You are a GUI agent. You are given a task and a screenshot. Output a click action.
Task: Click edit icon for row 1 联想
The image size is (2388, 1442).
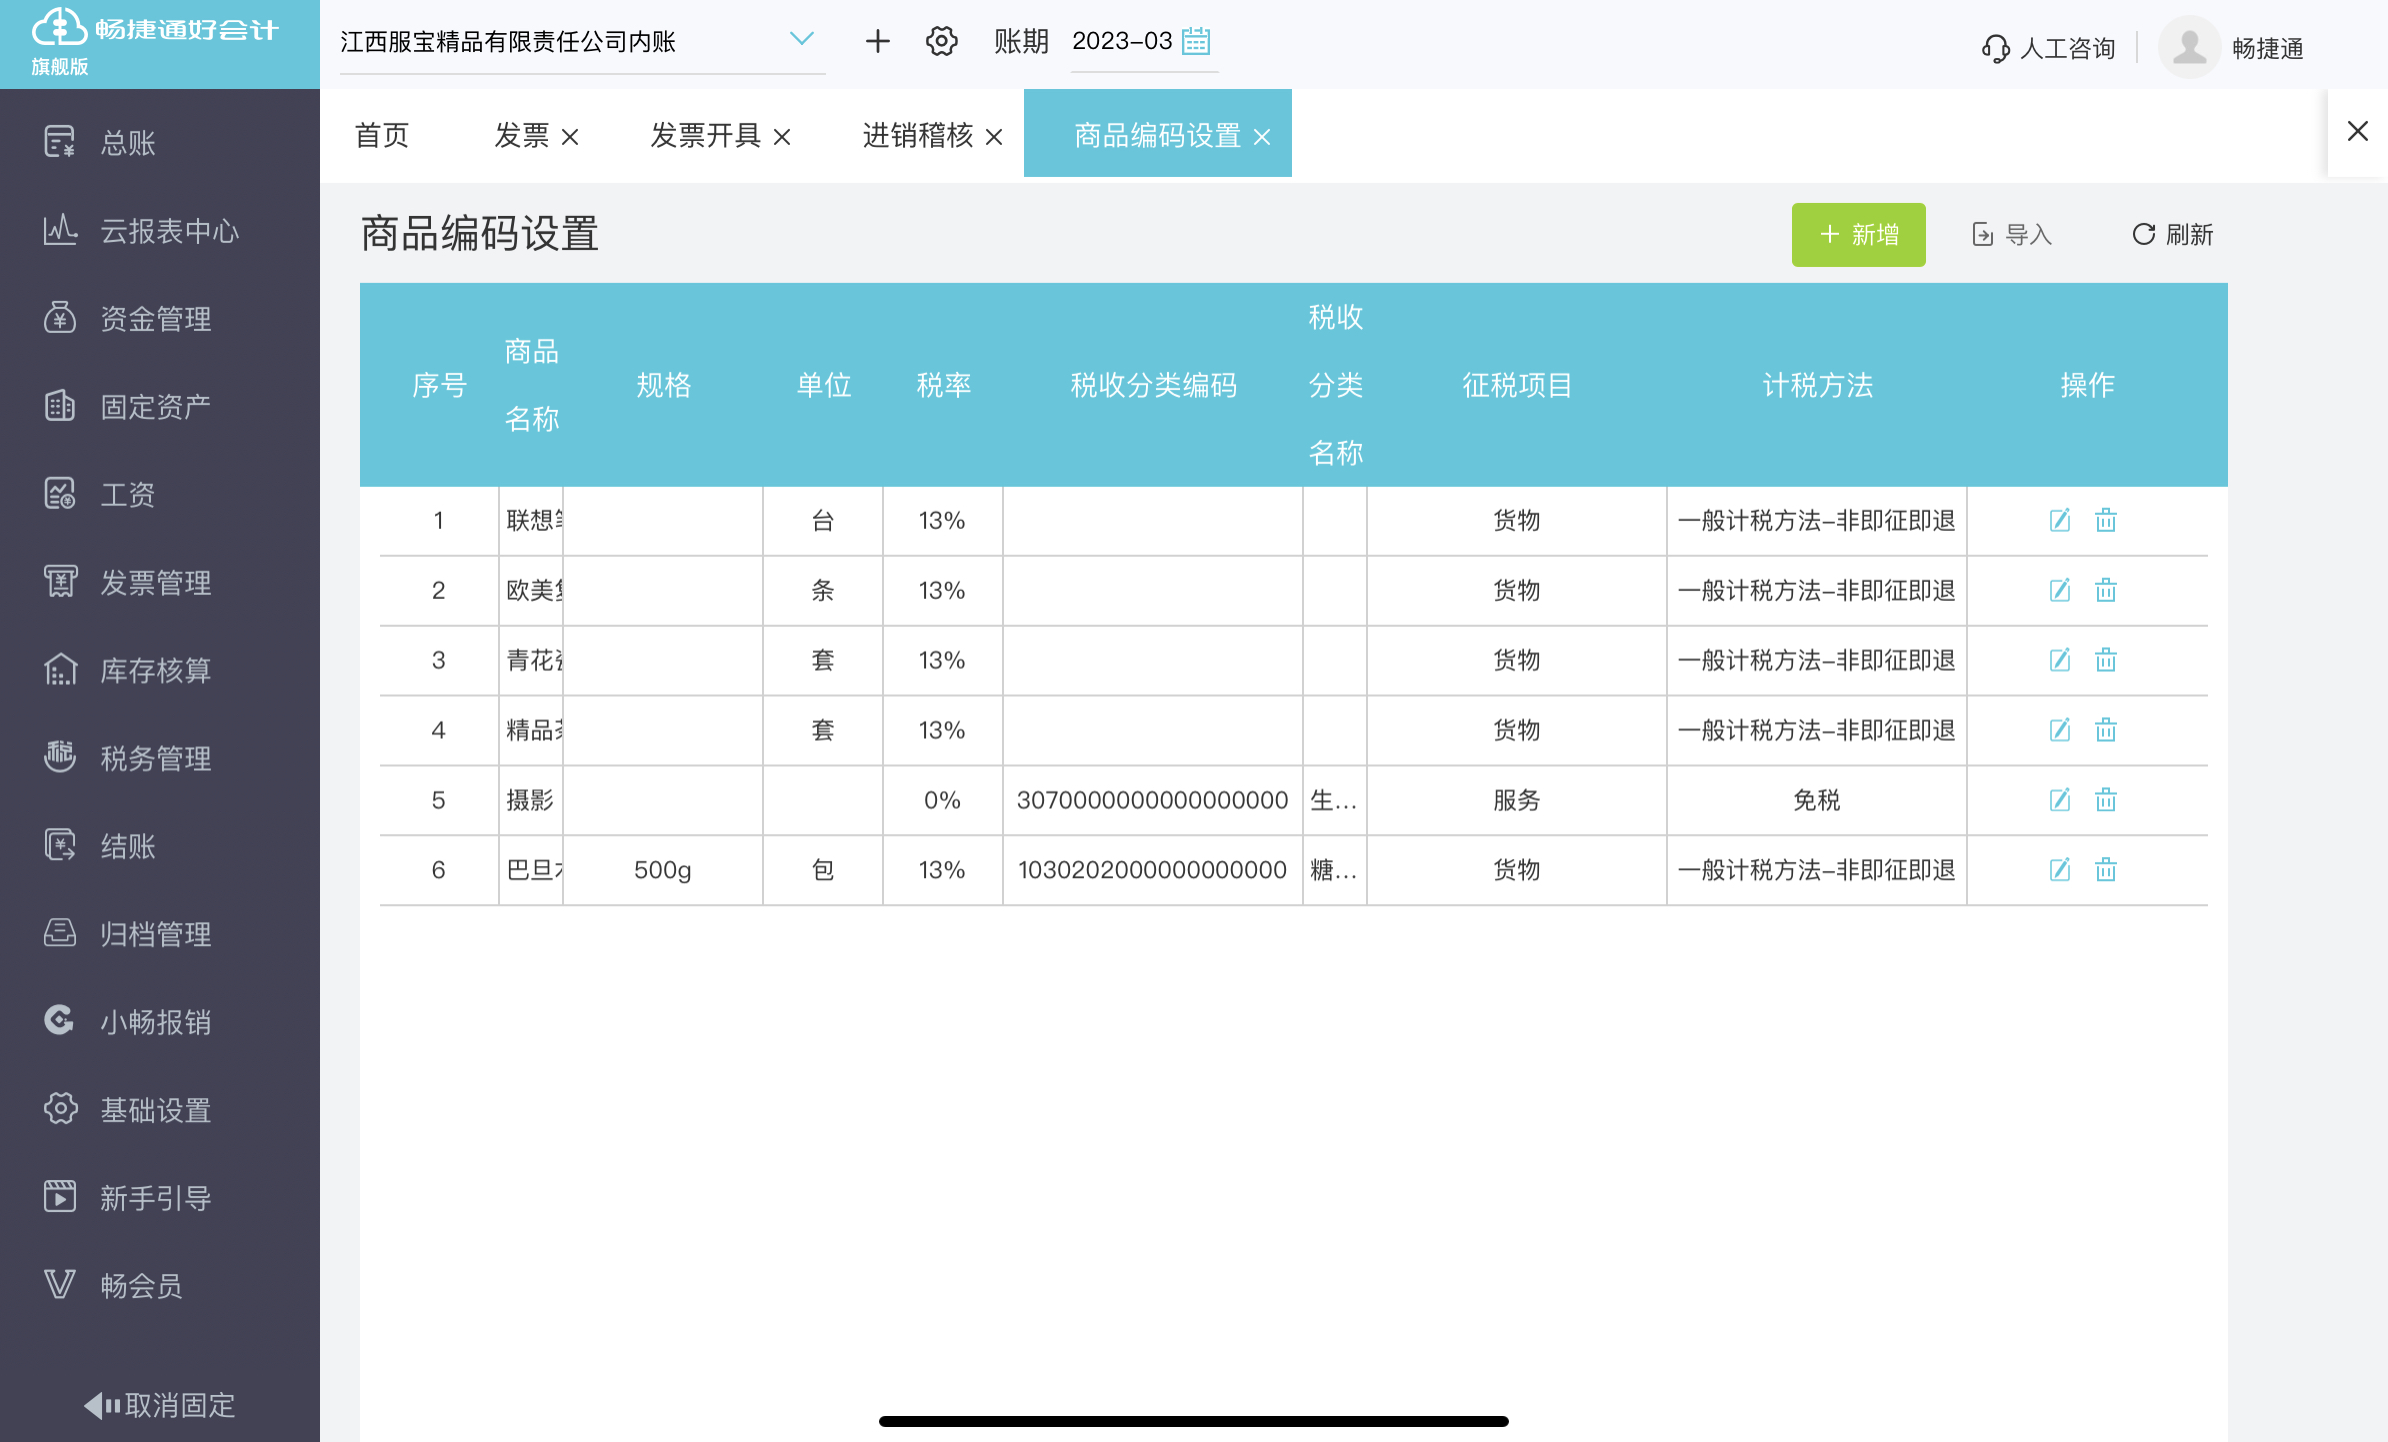click(x=2061, y=520)
